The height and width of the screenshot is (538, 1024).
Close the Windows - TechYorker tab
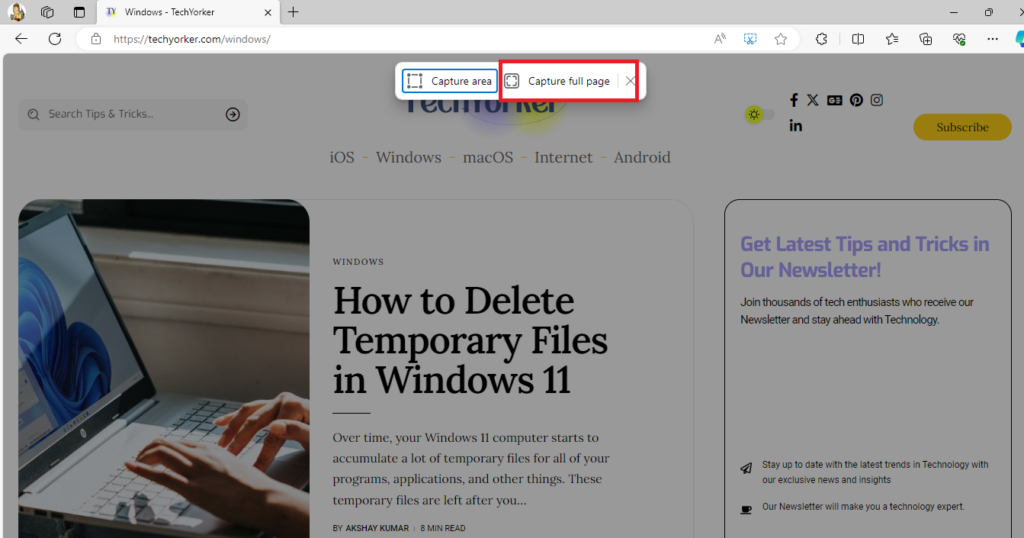pyautogui.click(x=267, y=12)
